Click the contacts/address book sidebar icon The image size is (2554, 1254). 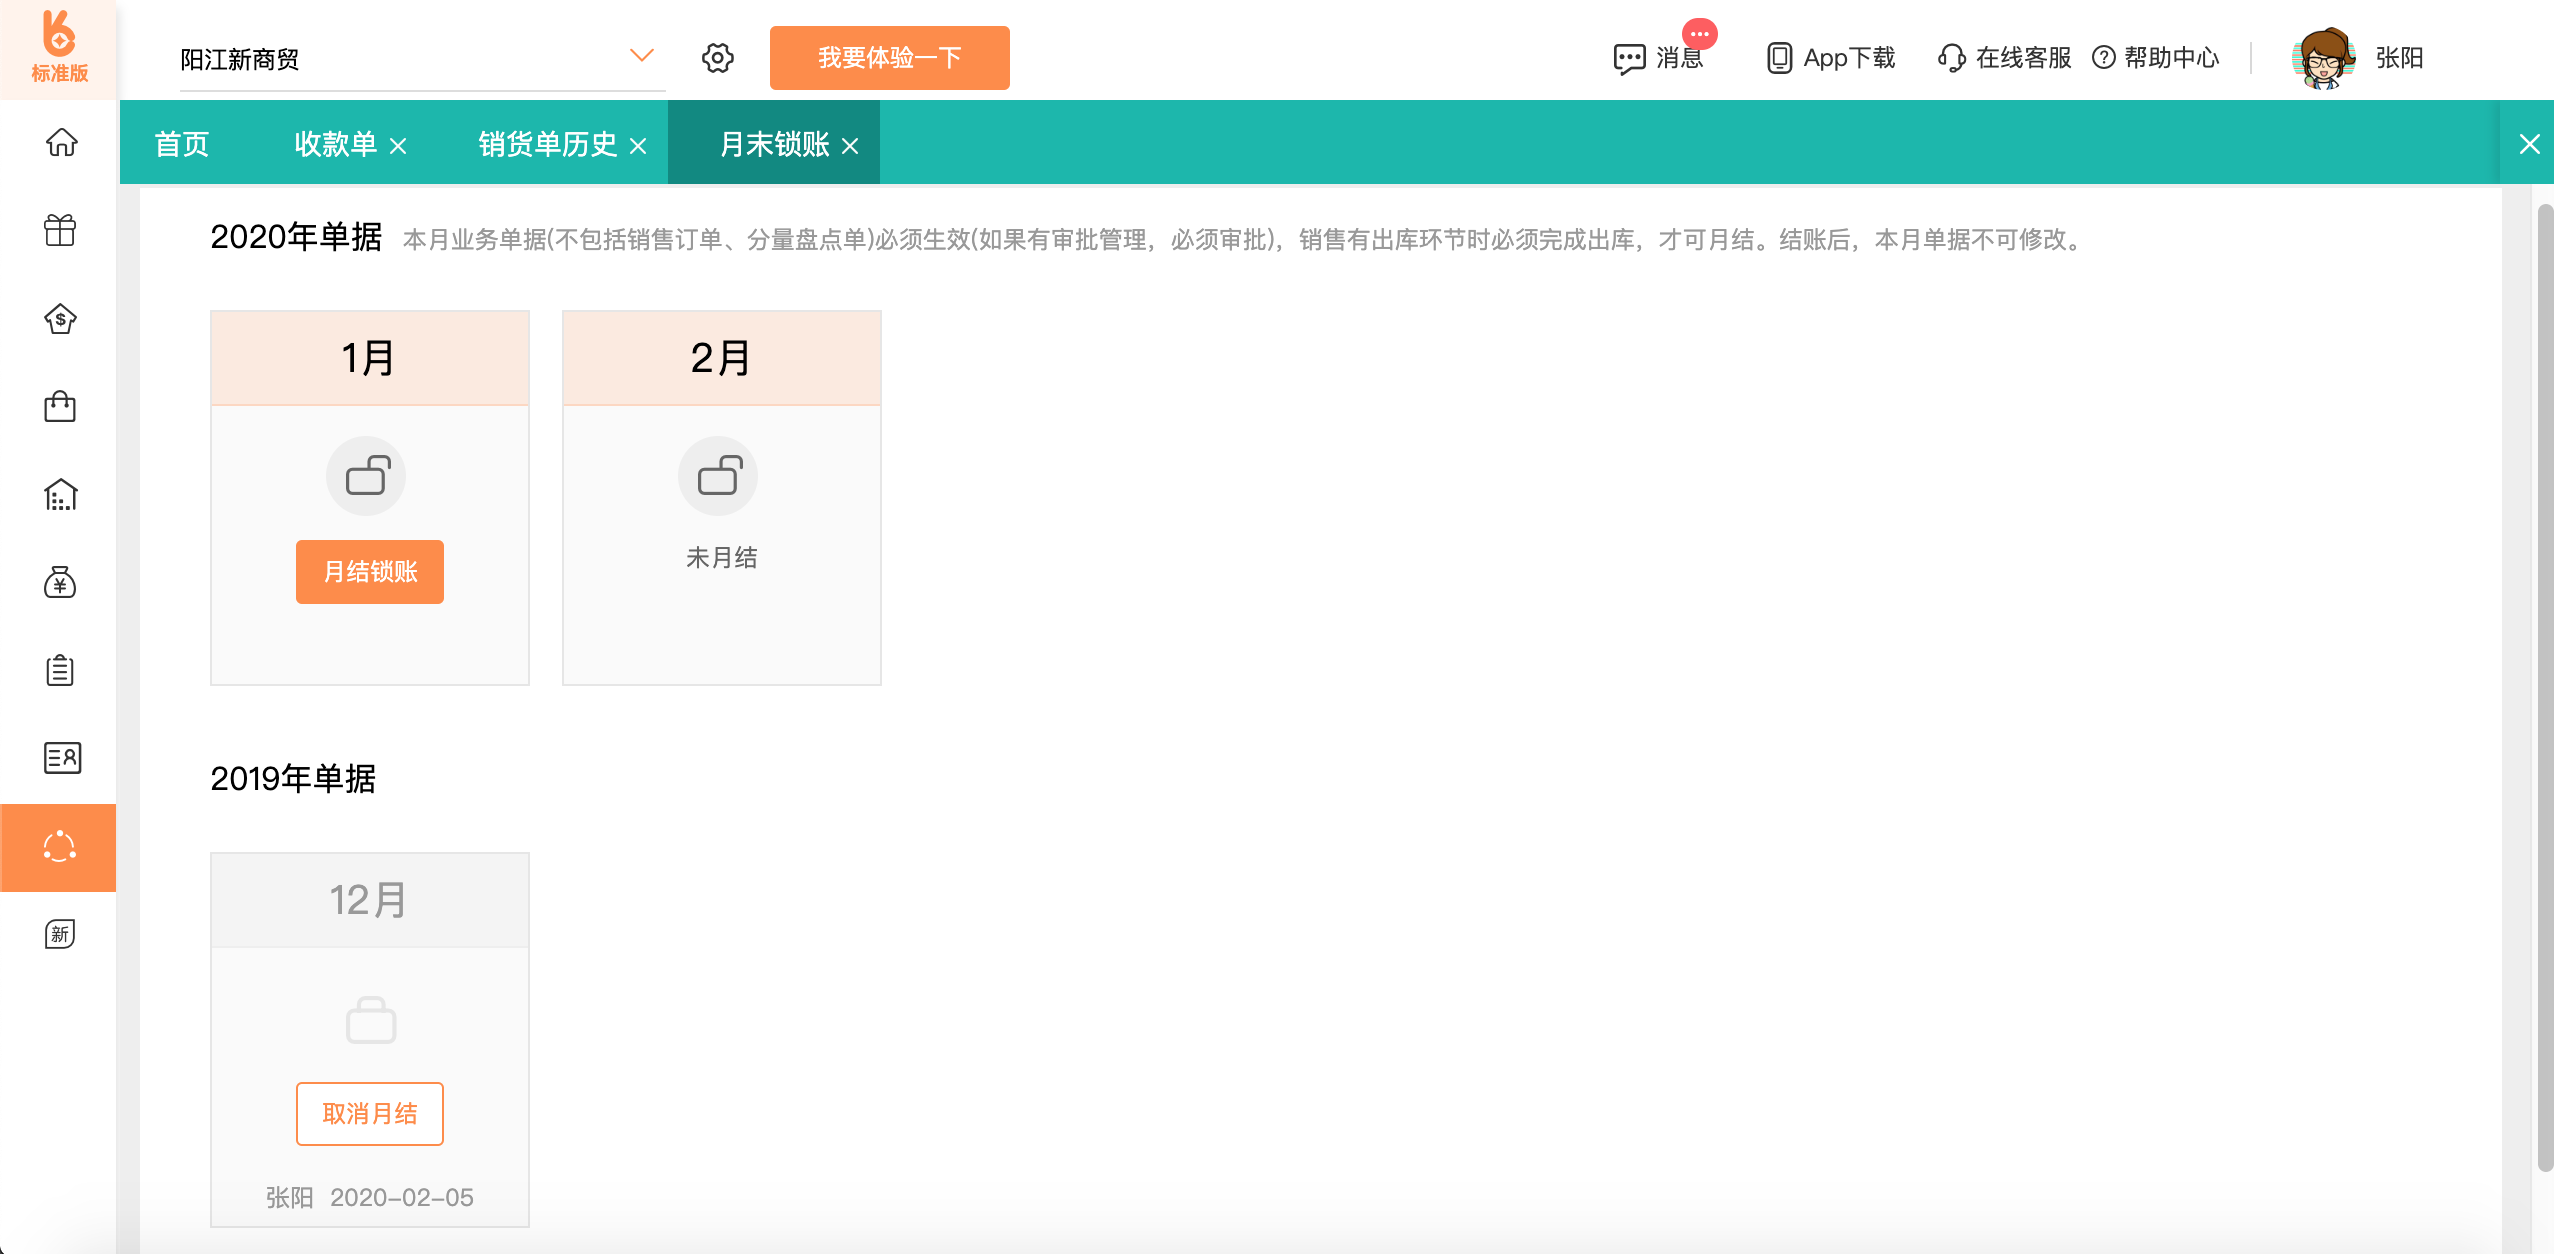59,757
